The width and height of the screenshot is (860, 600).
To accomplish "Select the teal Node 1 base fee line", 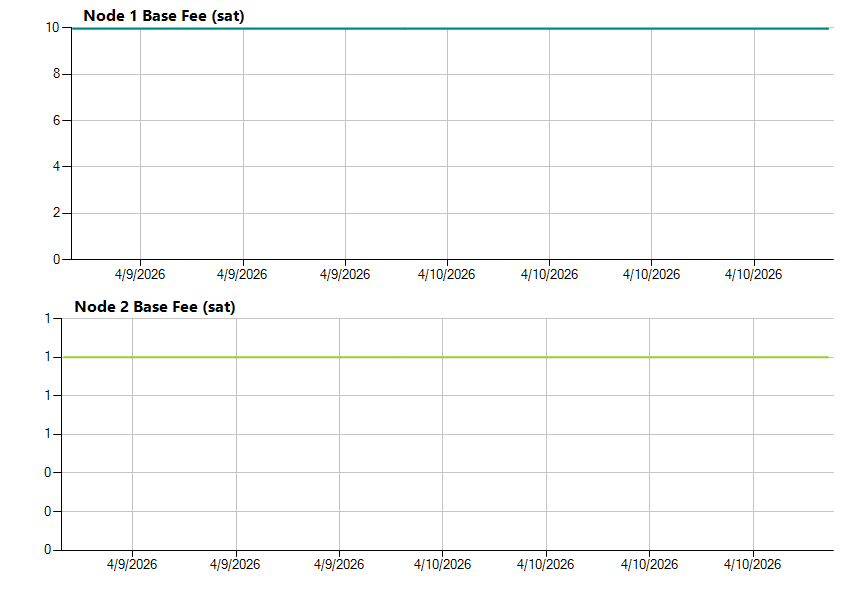I will [x=450, y=28].
